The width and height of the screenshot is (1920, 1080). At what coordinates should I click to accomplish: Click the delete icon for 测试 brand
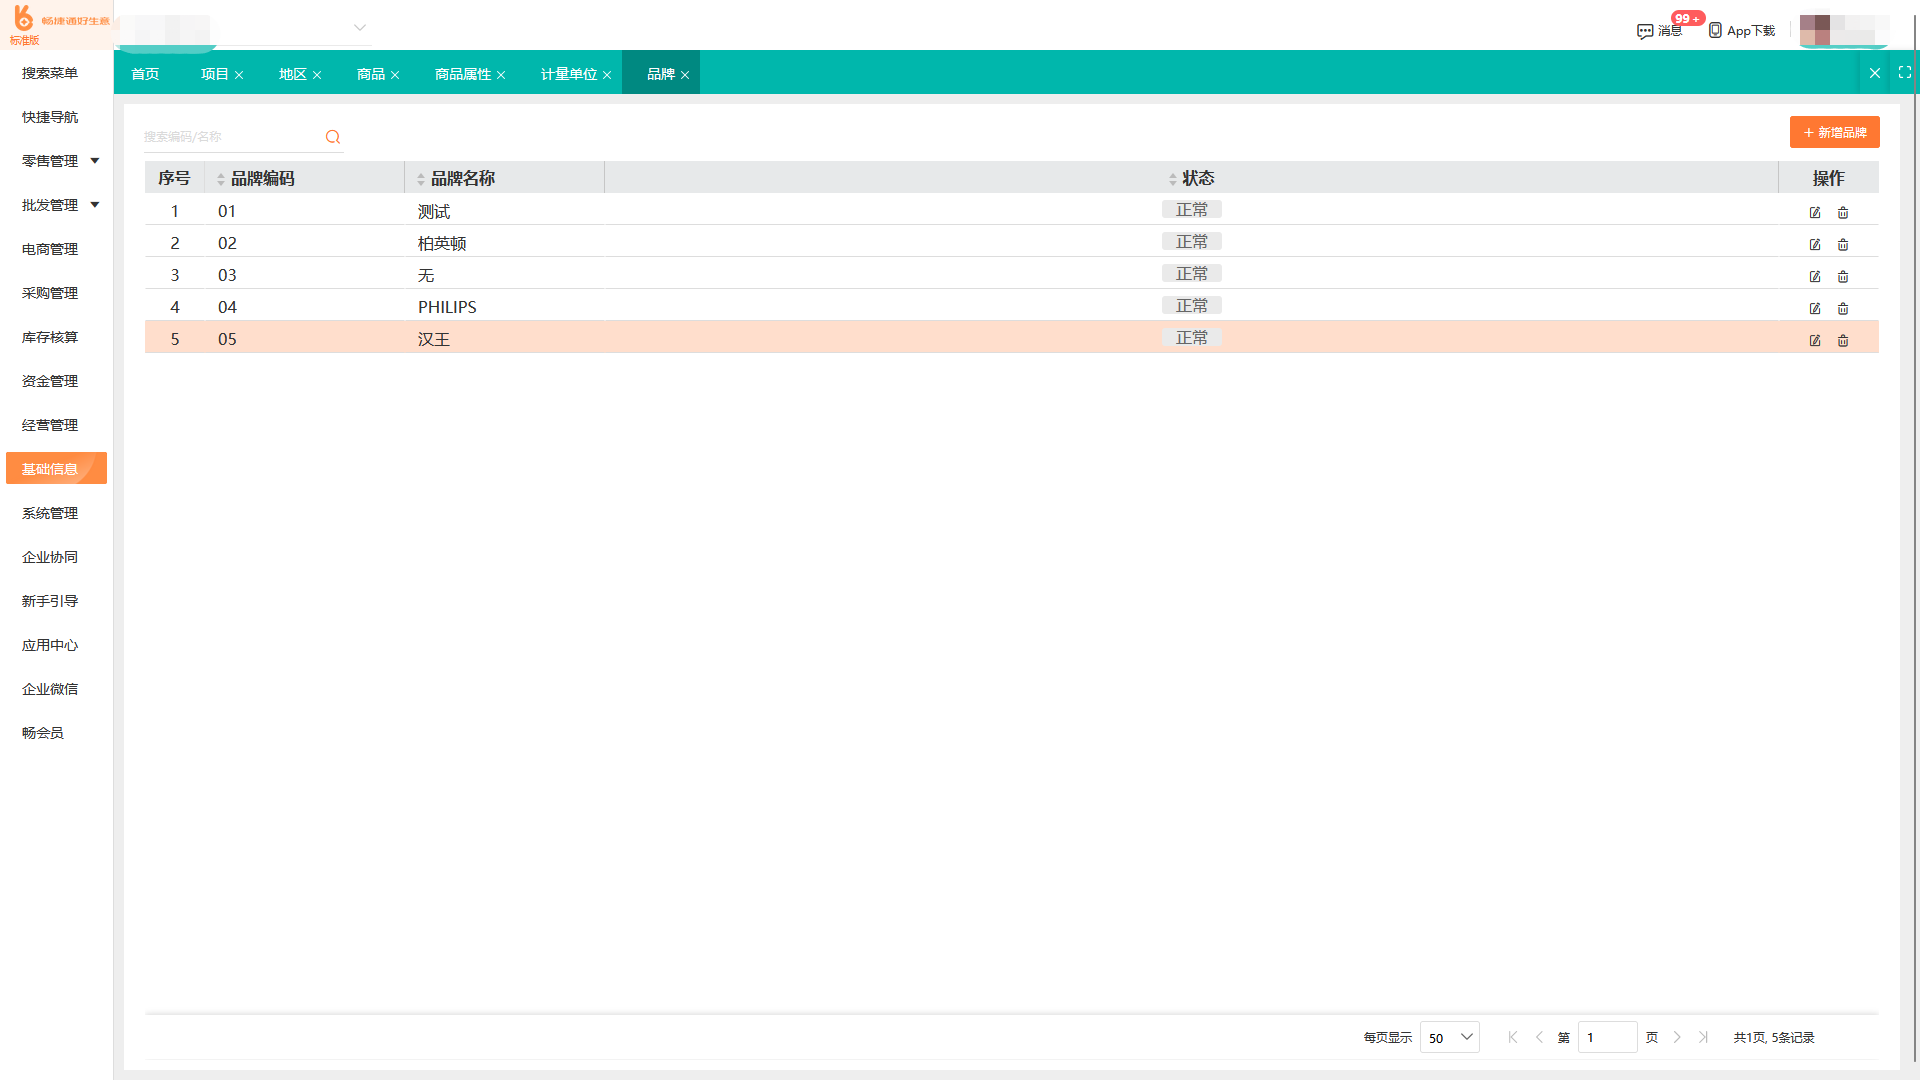coord(1844,211)
